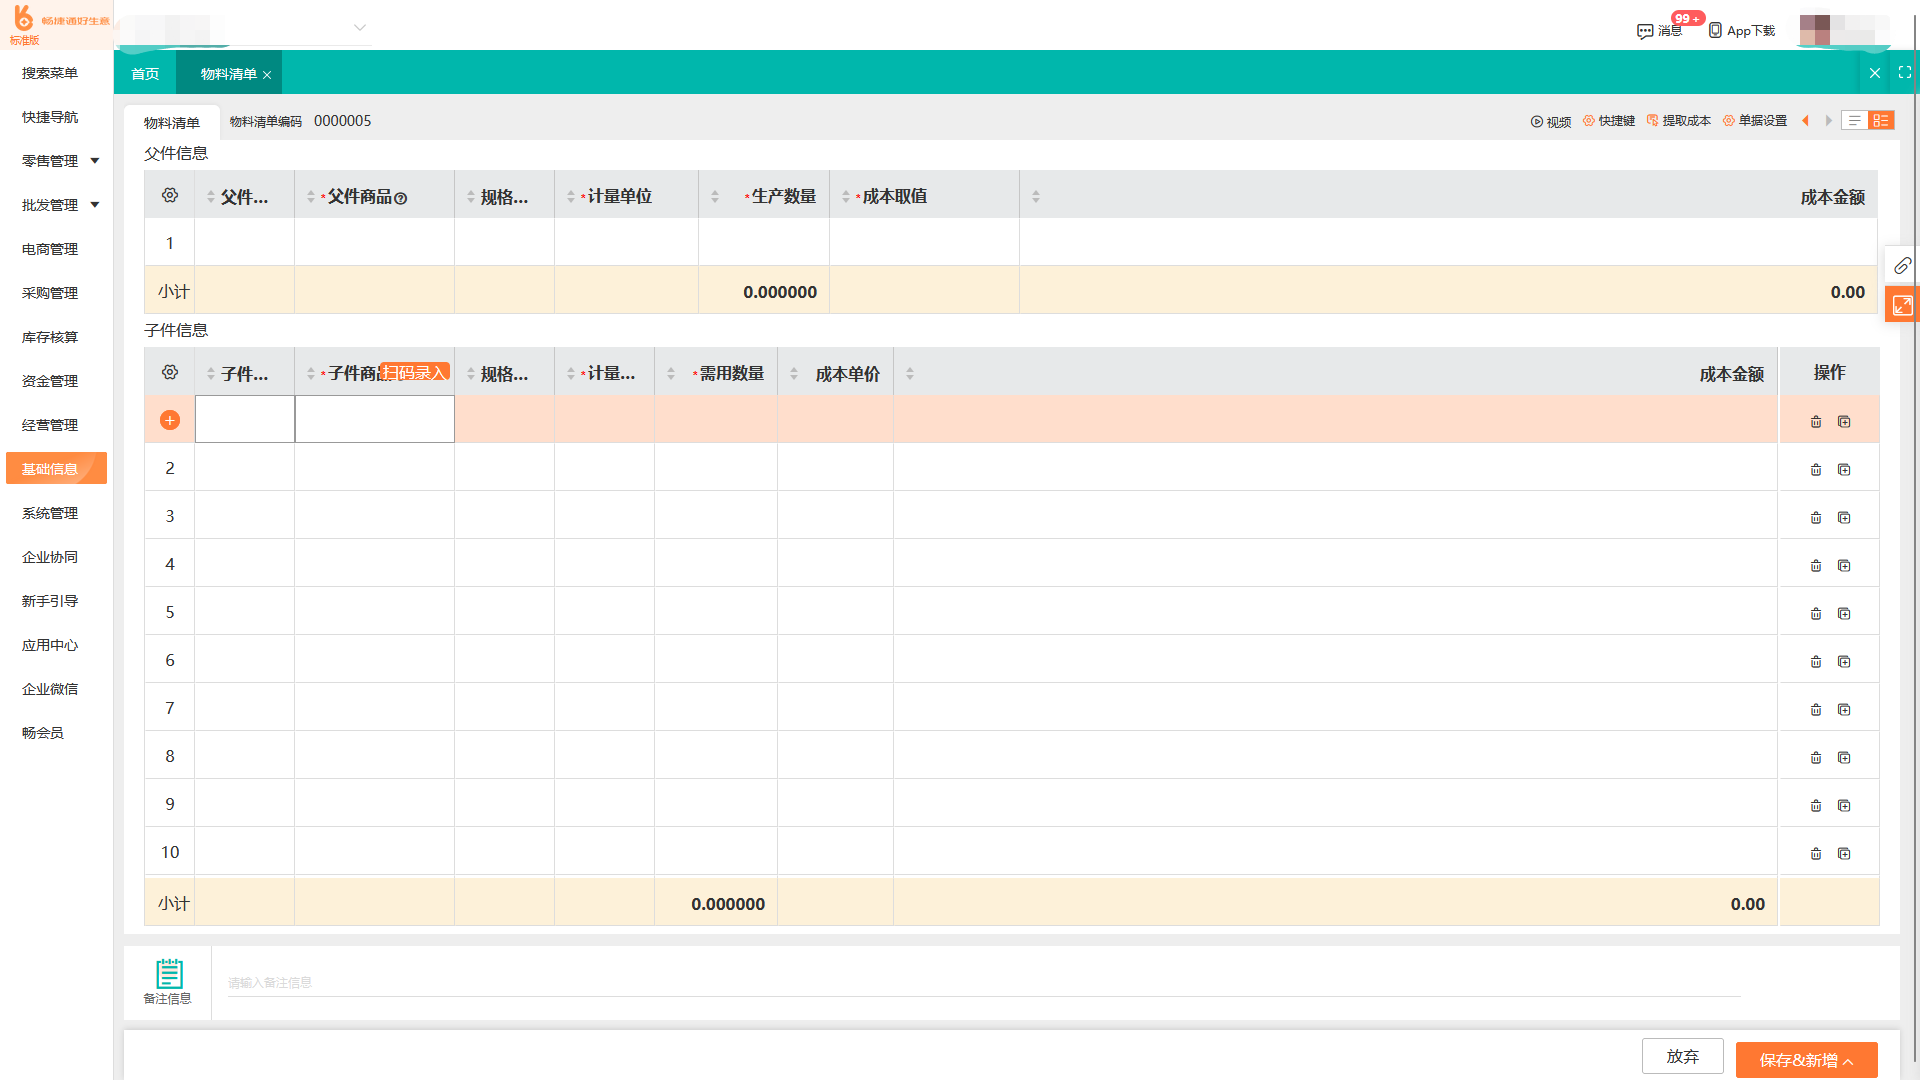Screen dimensions: 1920x1080
Task: Click the settings gear icon in parent table
Action: (167, 195)
